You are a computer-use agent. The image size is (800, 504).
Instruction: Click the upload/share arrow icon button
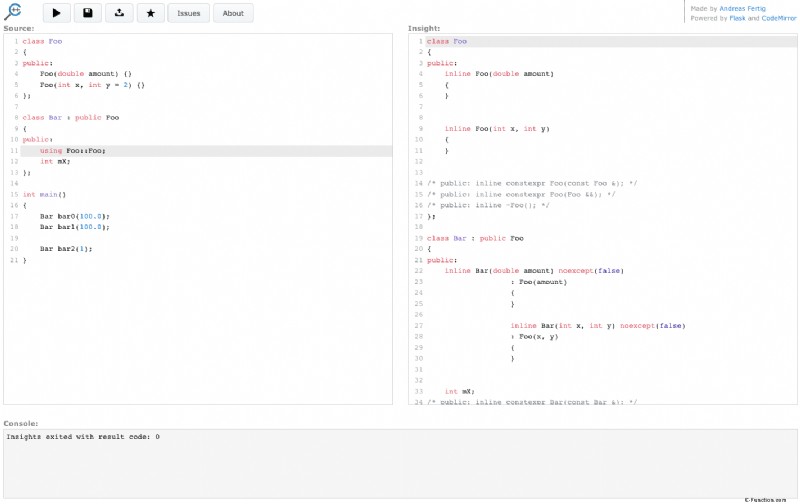pyautogui.click(x=119, y=13)
